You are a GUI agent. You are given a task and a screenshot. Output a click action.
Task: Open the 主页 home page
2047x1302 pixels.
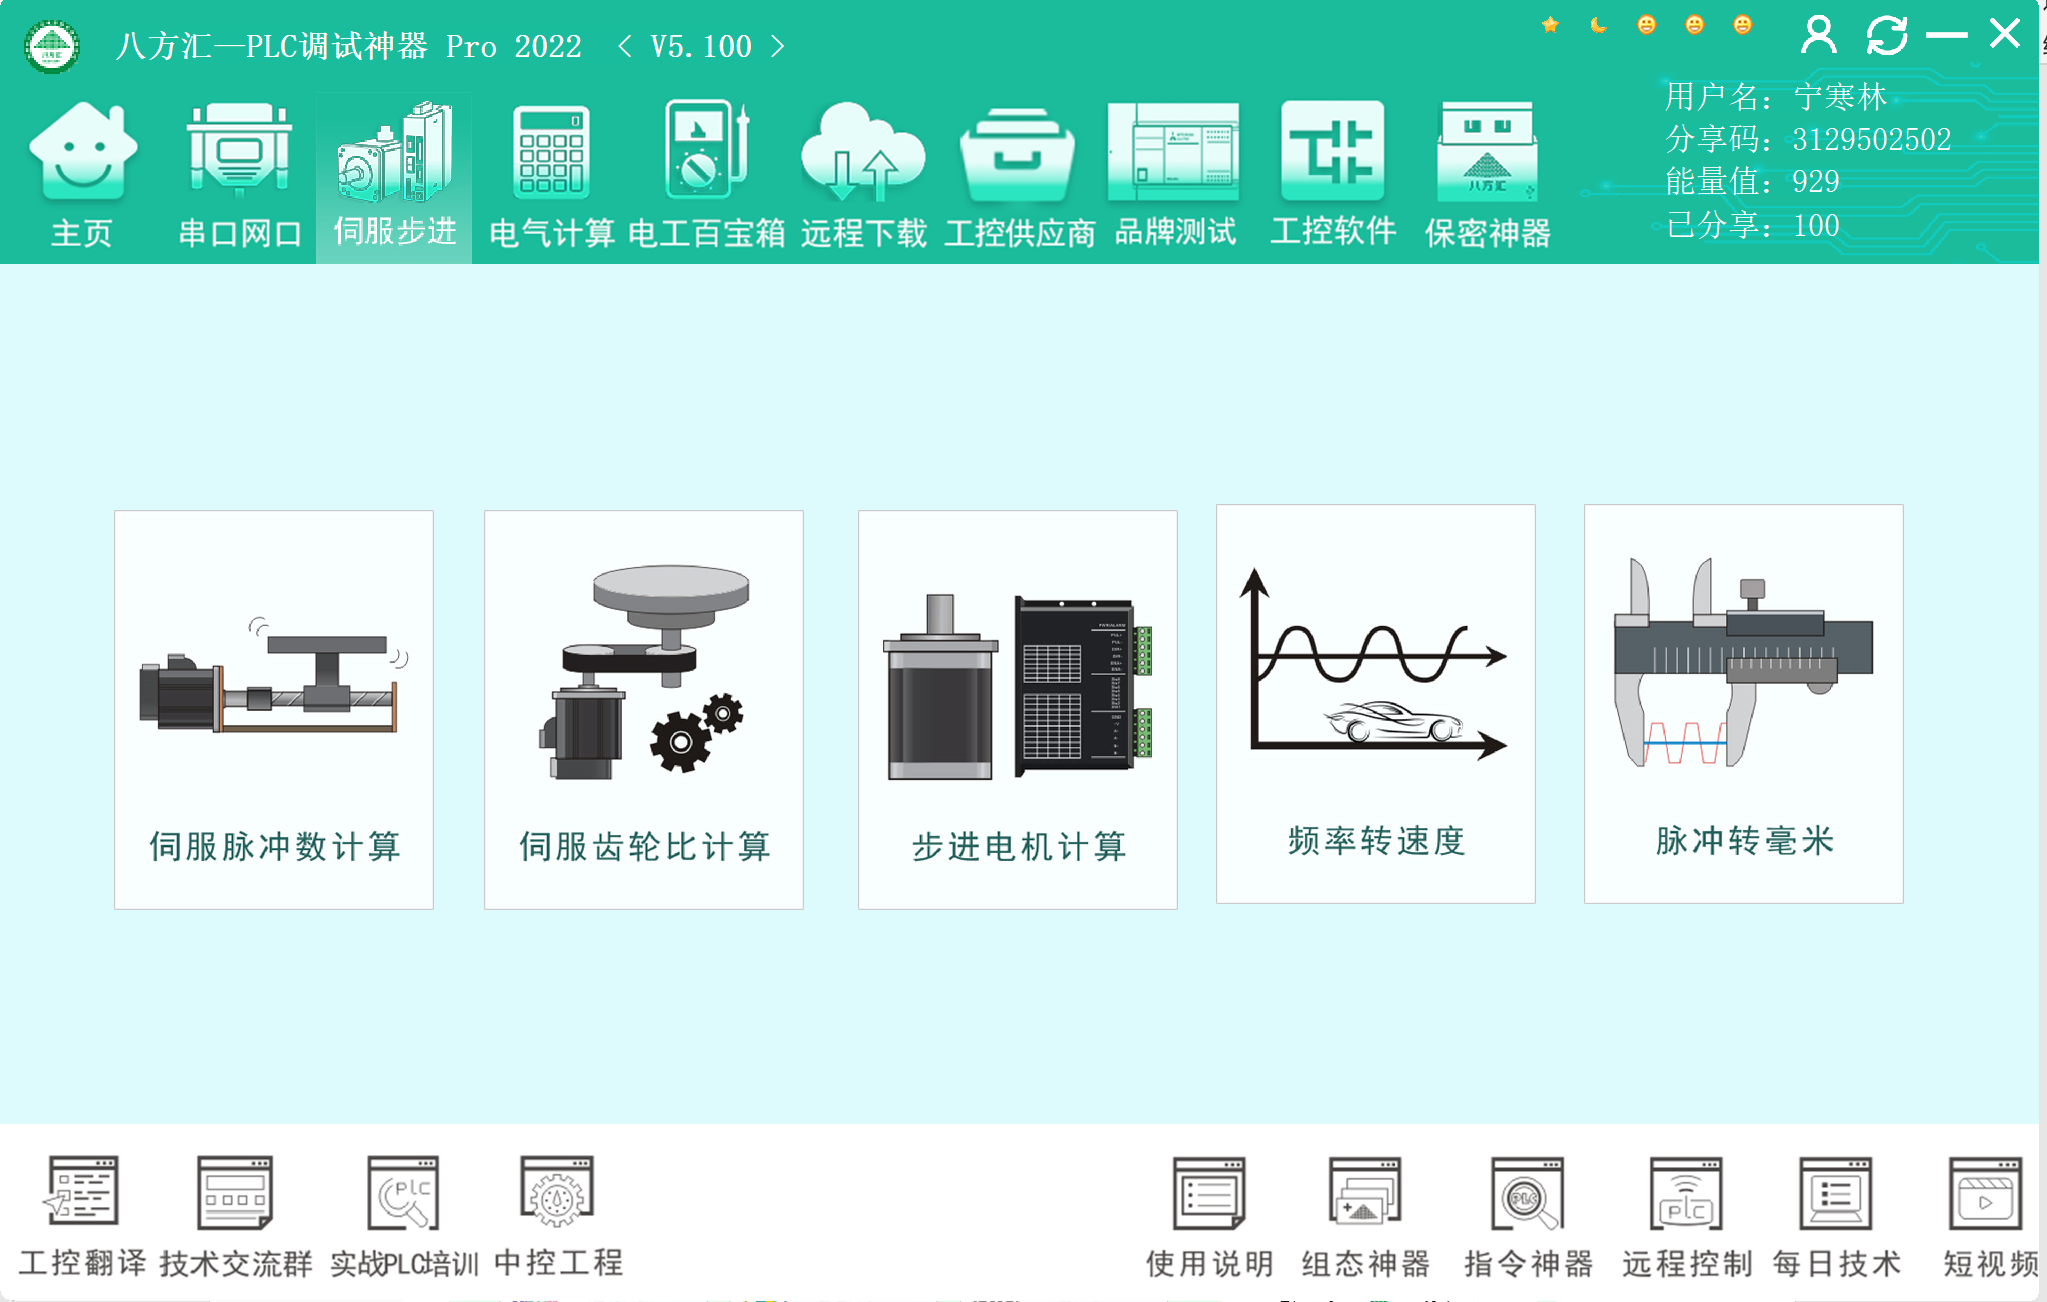click(x=81, y=170)
